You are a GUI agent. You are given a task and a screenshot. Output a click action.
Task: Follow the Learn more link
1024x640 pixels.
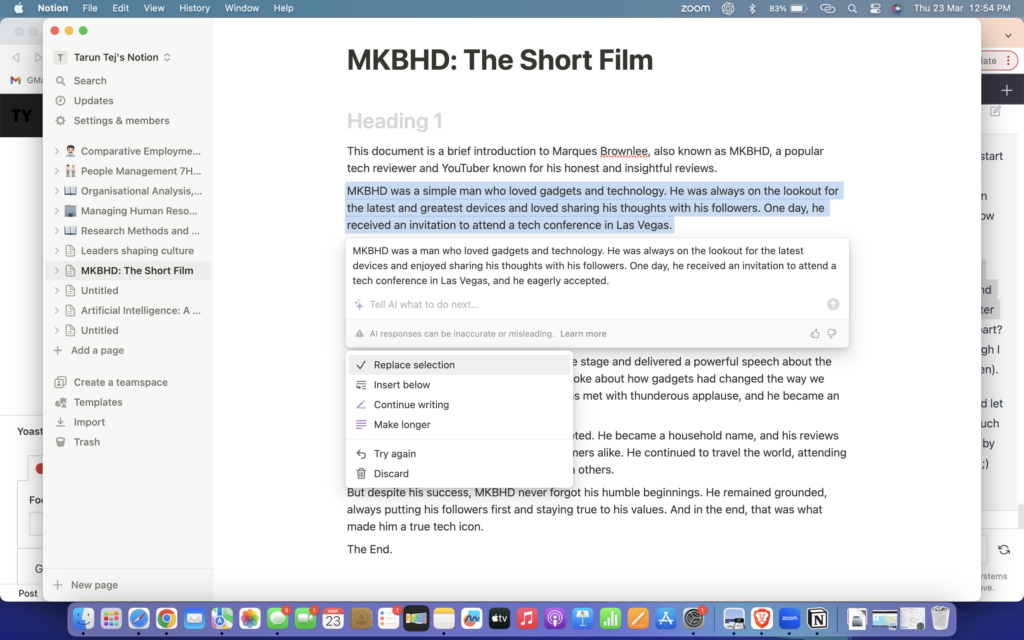coord(583,334)
